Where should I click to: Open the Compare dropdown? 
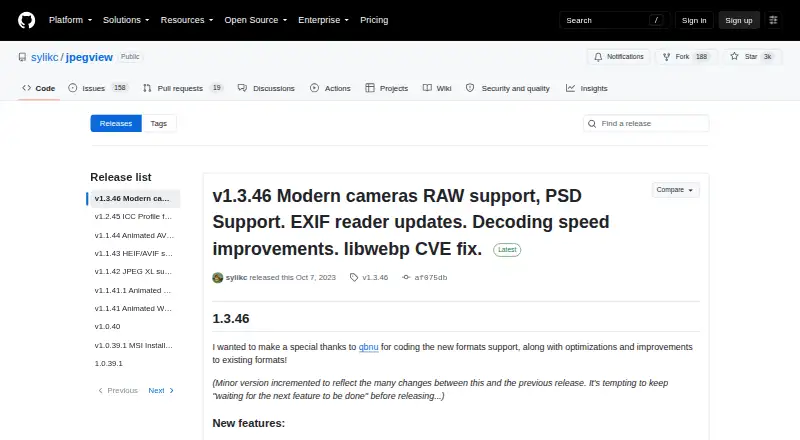pos(675,190)
